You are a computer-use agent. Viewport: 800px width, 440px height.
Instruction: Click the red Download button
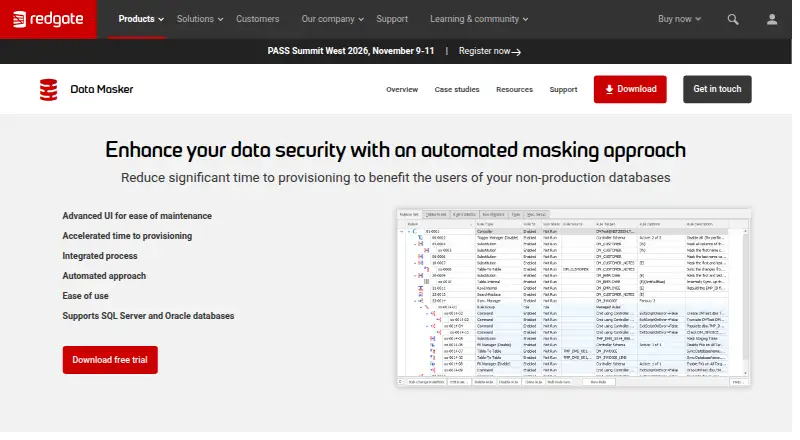click(x=630, y=89)
